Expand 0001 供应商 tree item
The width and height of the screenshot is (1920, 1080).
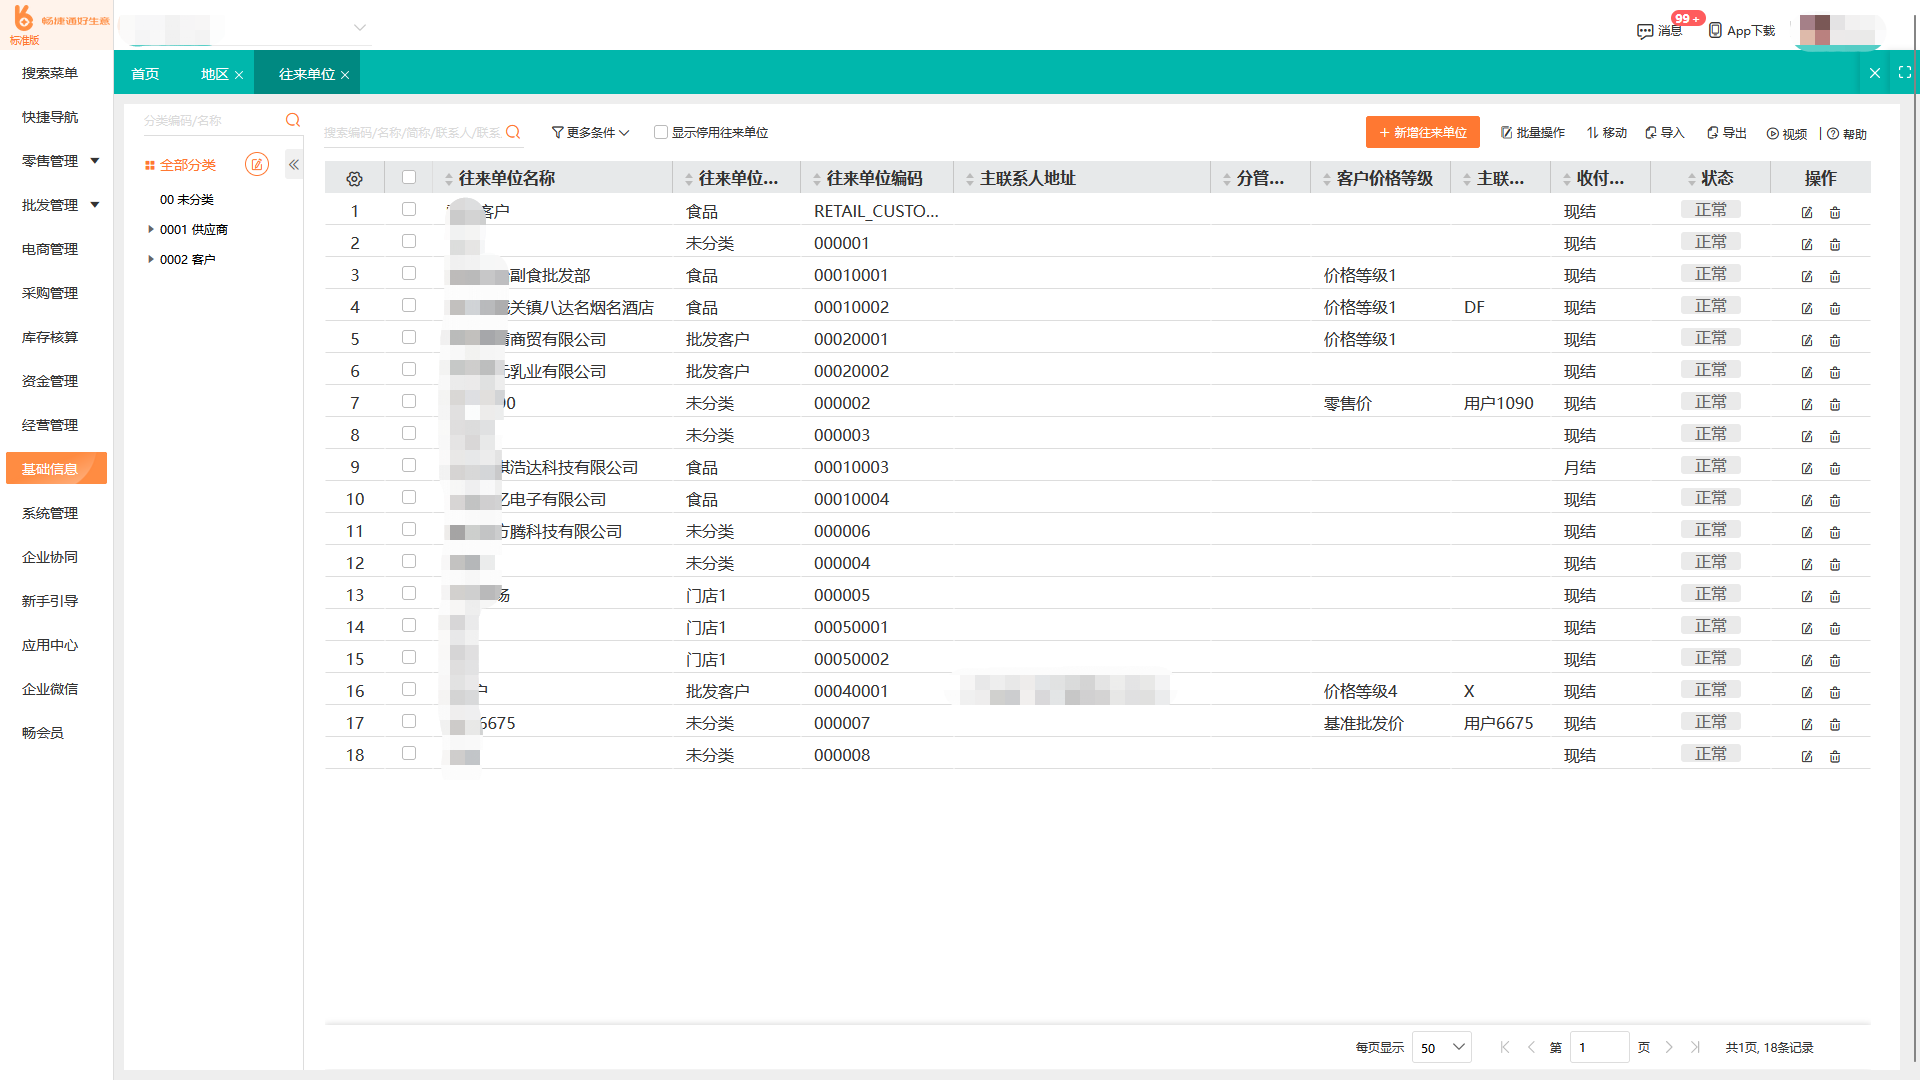coord(148,229)
